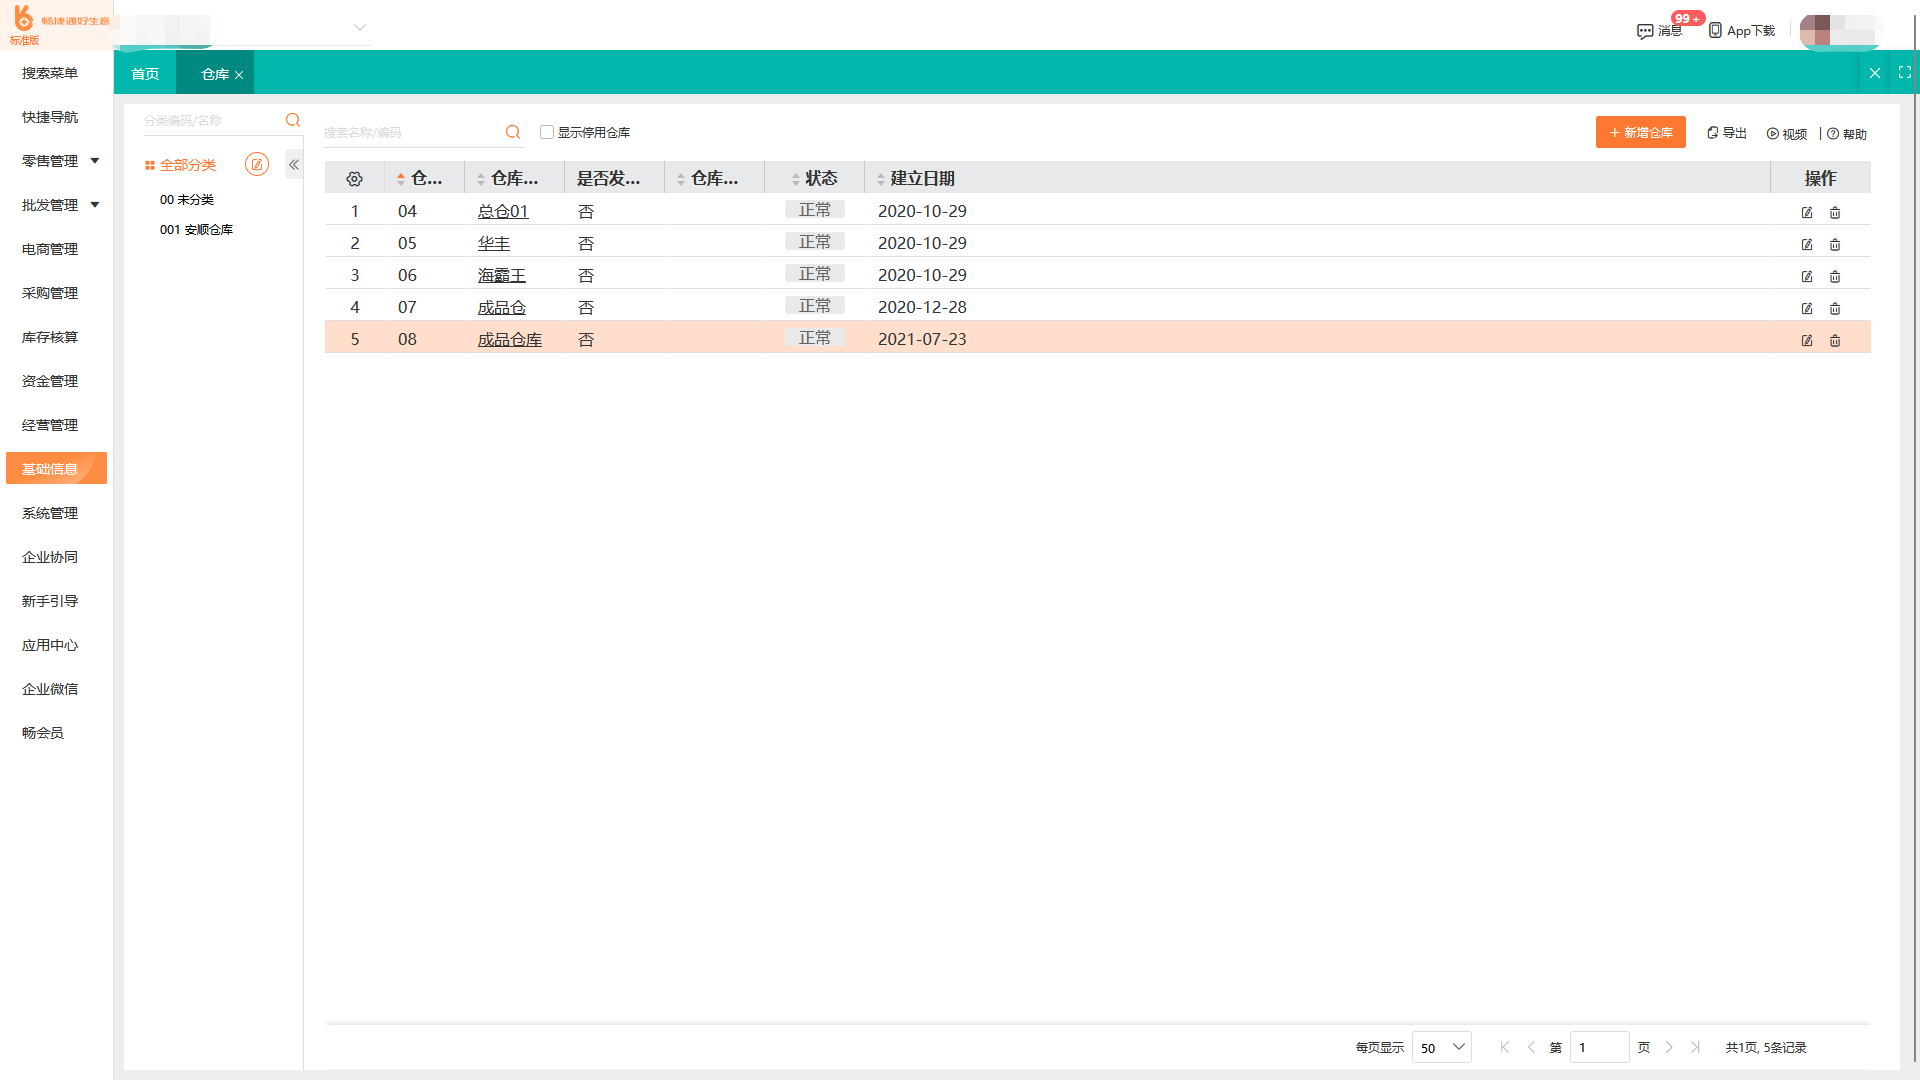Click 海霸王 warehouse name link
This screenshot has width=1920, height=1080.
(x=502, y=274)
